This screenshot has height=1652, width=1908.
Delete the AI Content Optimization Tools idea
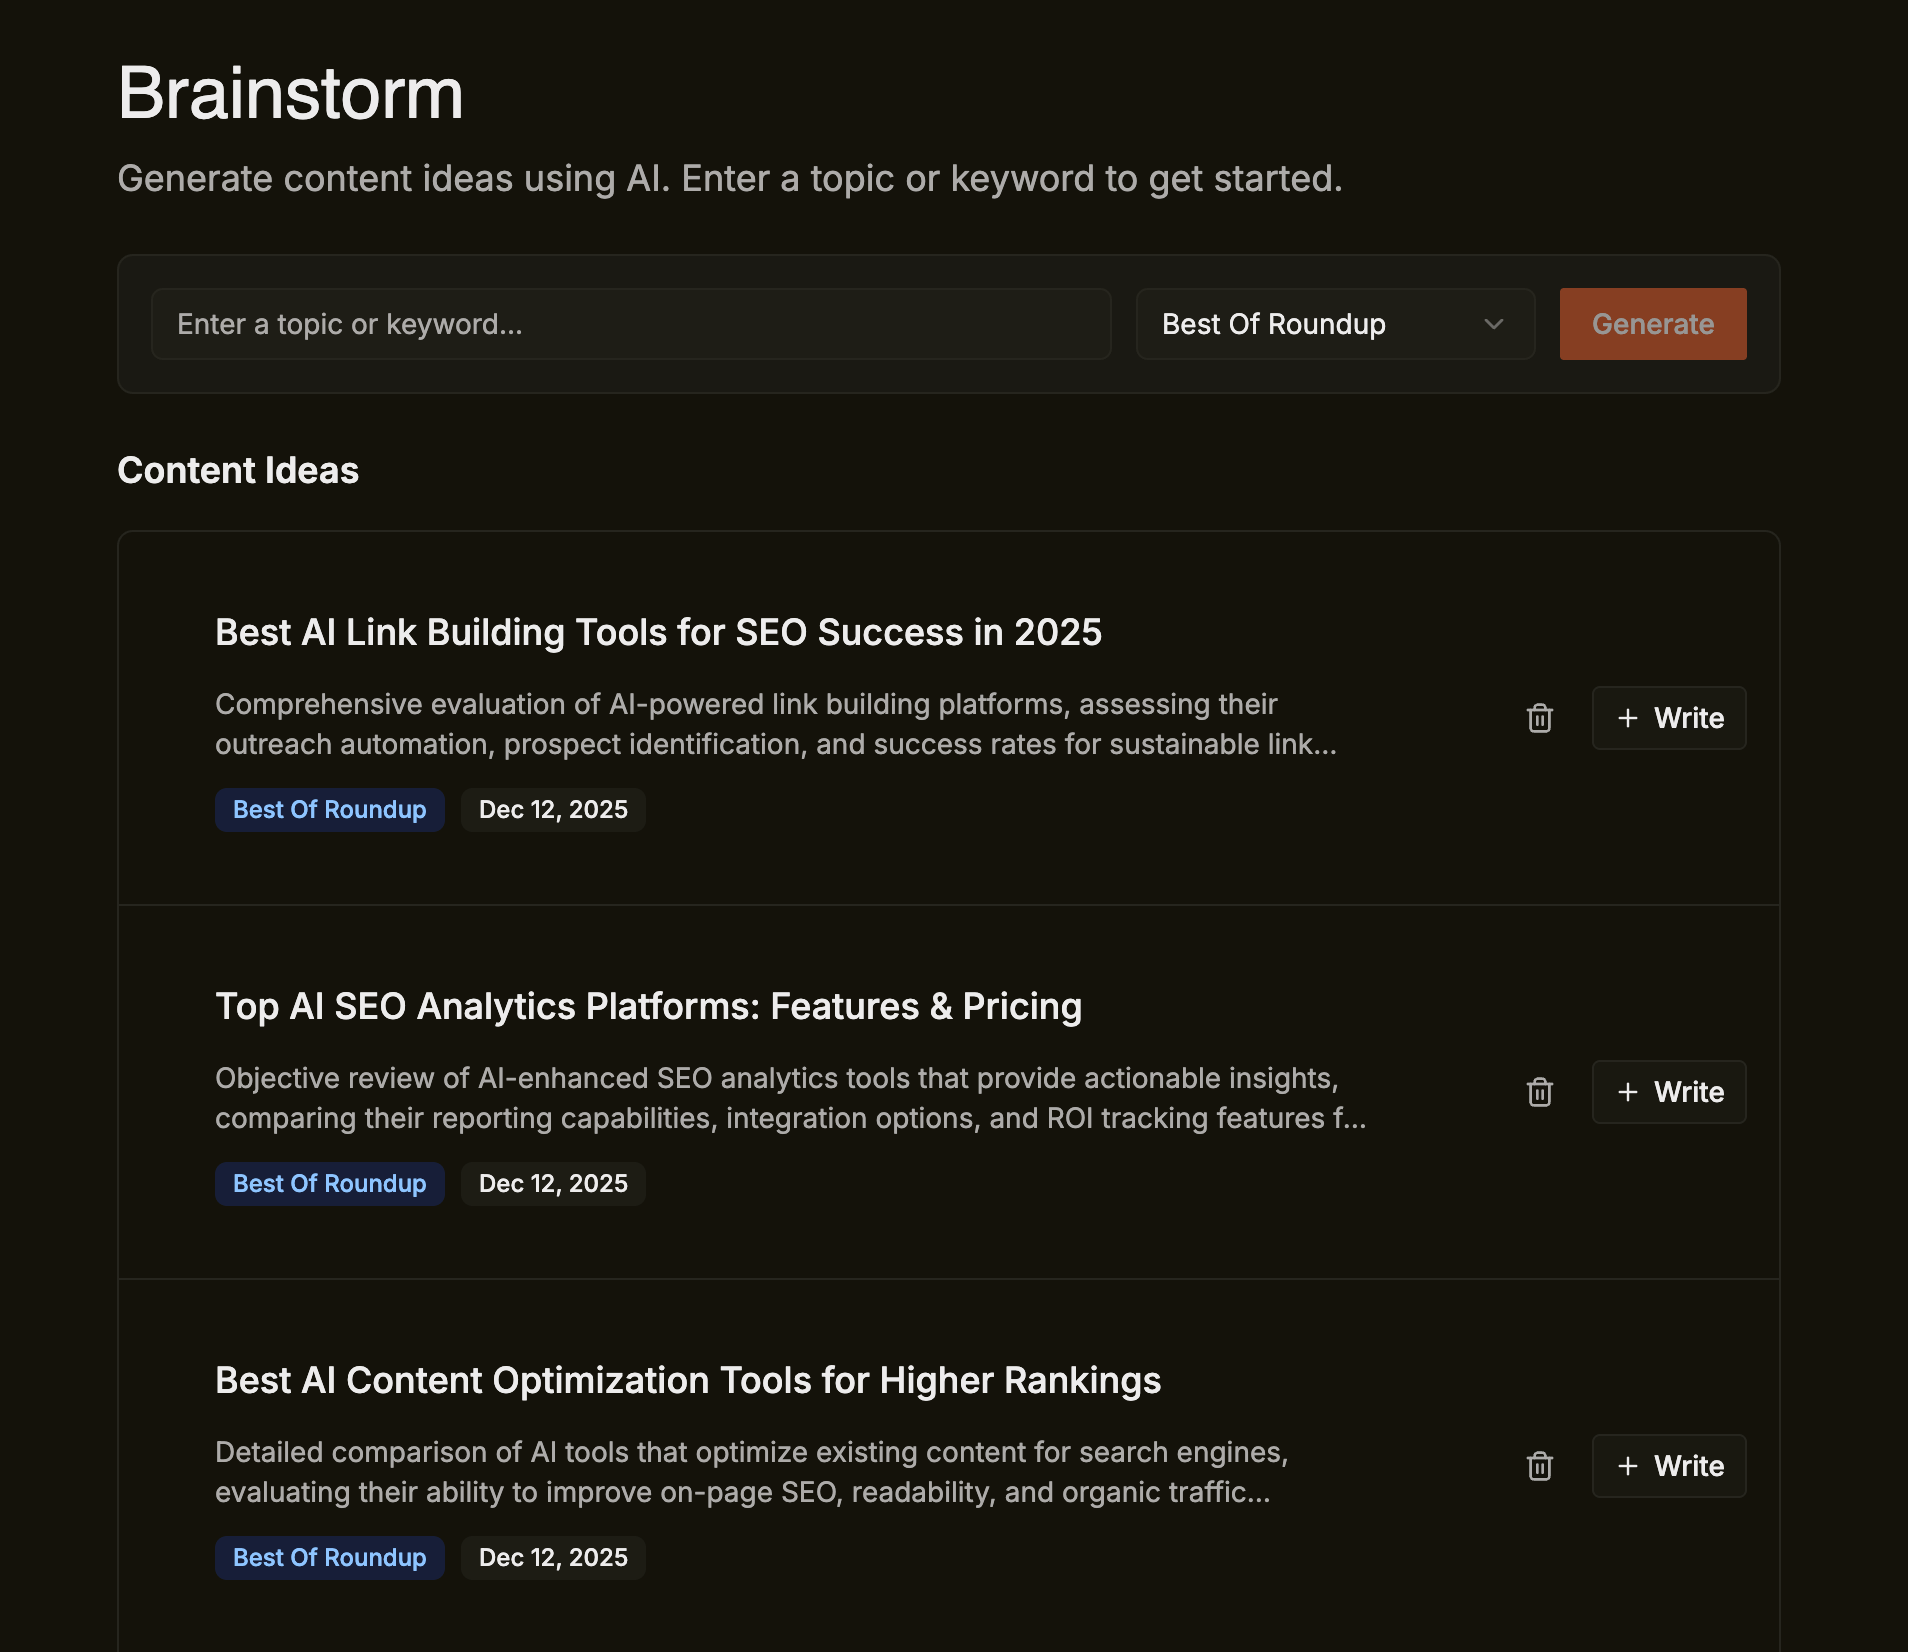click(1539, 1466)
